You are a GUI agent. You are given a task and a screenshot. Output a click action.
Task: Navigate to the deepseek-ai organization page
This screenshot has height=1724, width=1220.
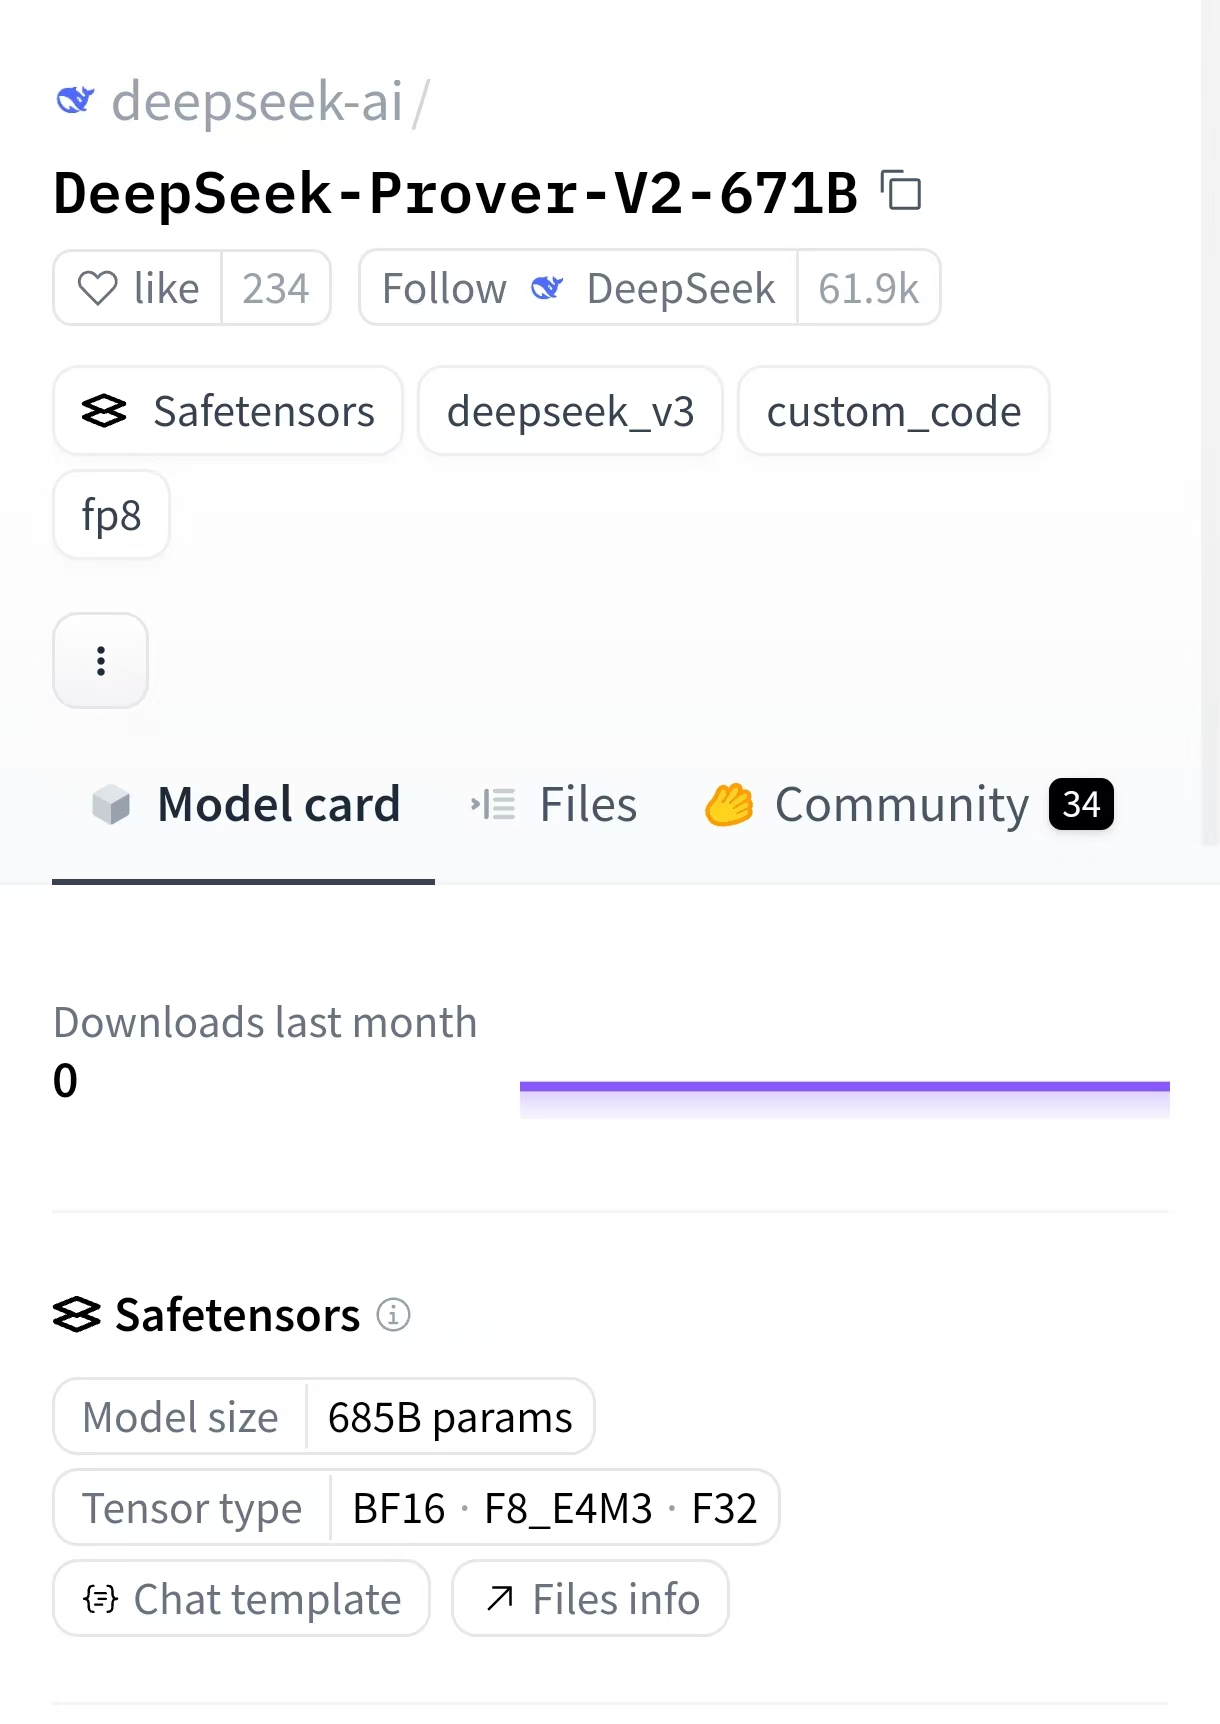click(x=256, y=99)
